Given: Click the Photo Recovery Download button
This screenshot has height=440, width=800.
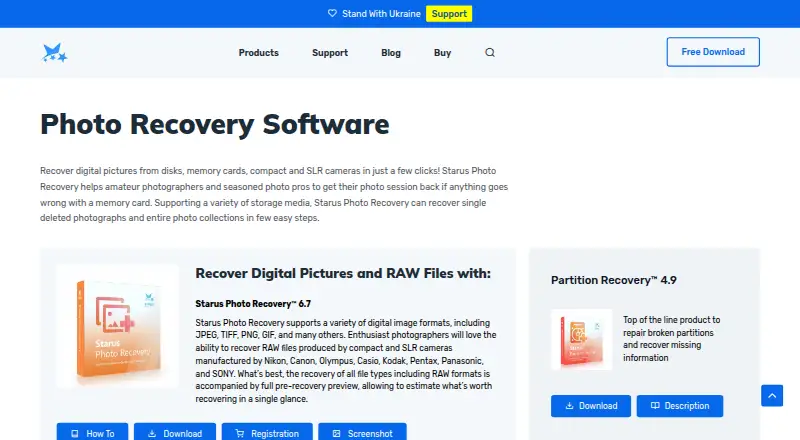Looking at the screenshot, I should click(x=175, y=432).
